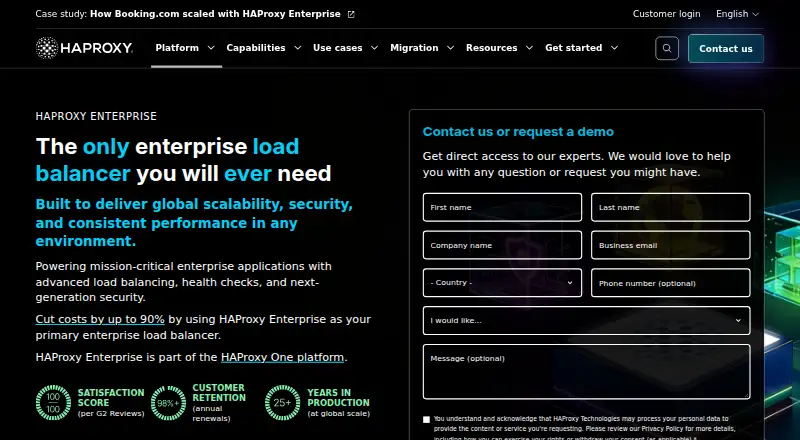Click the 98%+ customer retention badge
This screenshot has height=440, width=800.
168,403
